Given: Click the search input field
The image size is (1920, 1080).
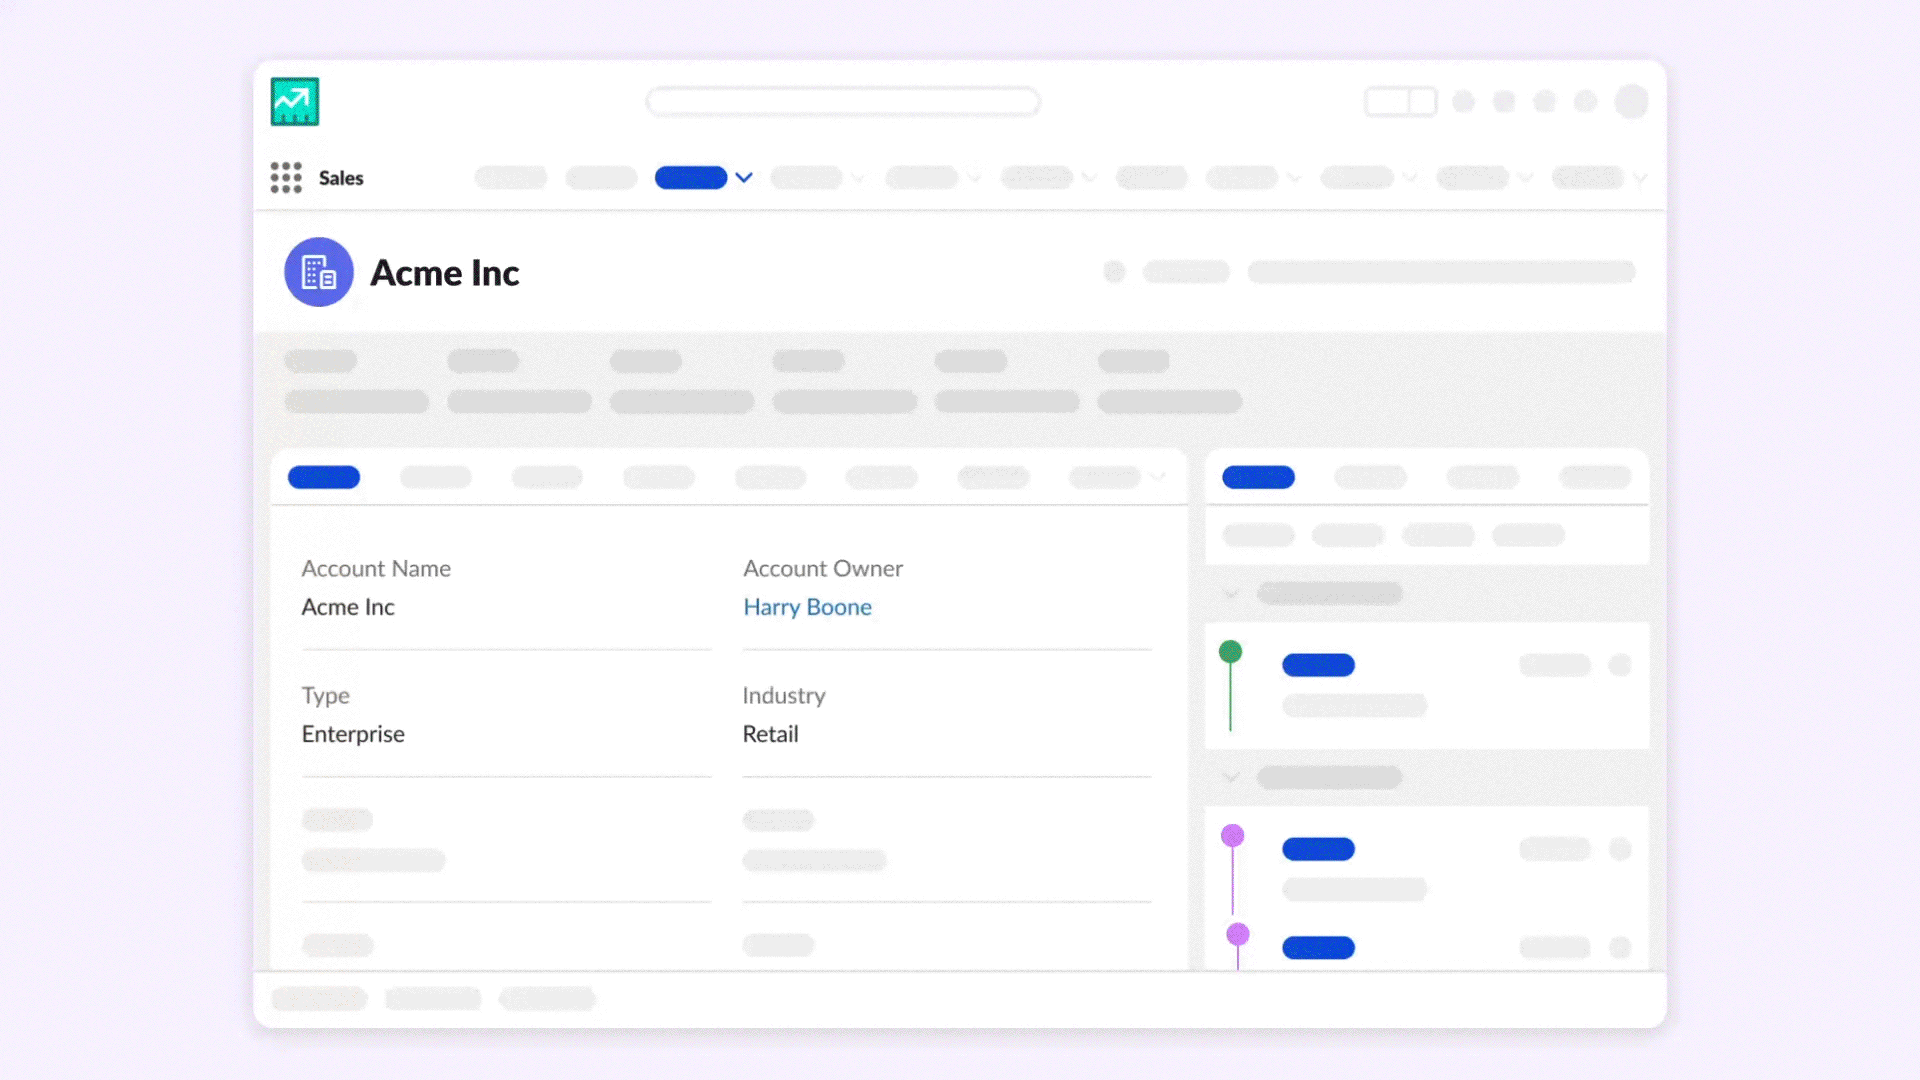Looking at the screenshot, I should click(x=844, y=100).
